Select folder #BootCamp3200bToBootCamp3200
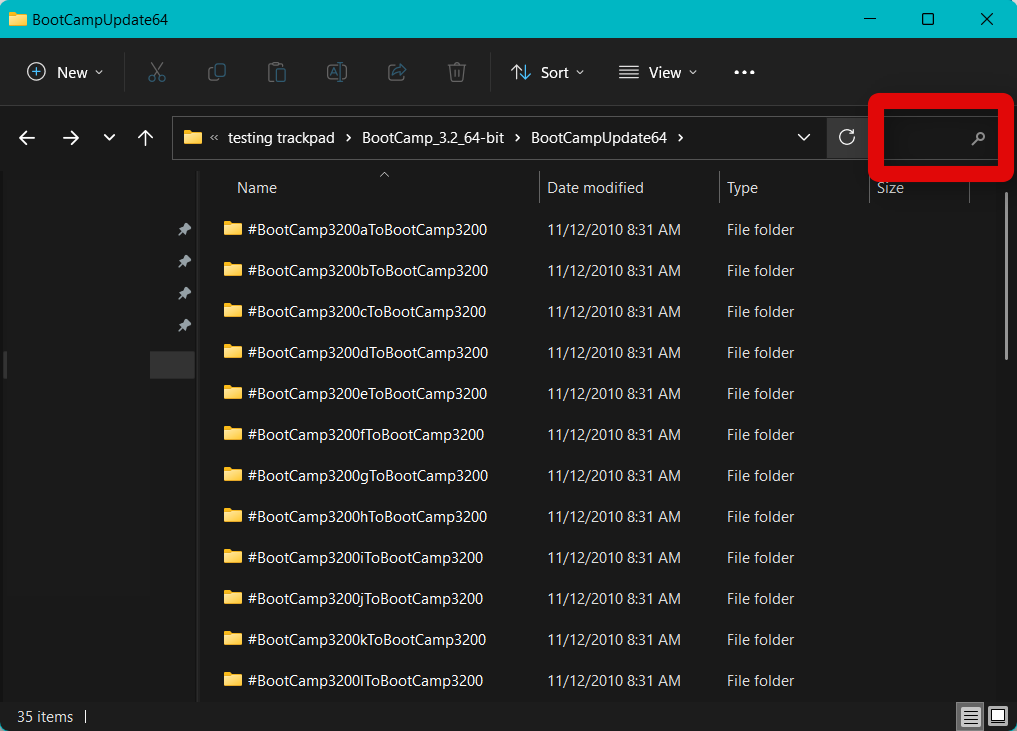This screenshot has width=1017, height=731. tap(368, 270)
